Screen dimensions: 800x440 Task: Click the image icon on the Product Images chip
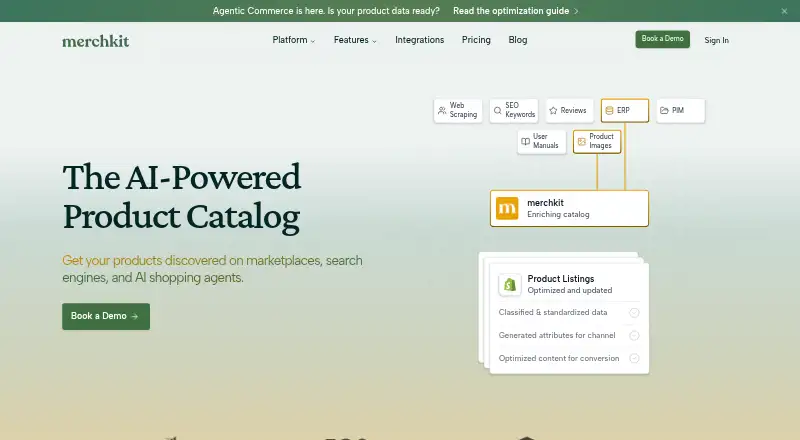pyautogui.click(x=582, y=141)
